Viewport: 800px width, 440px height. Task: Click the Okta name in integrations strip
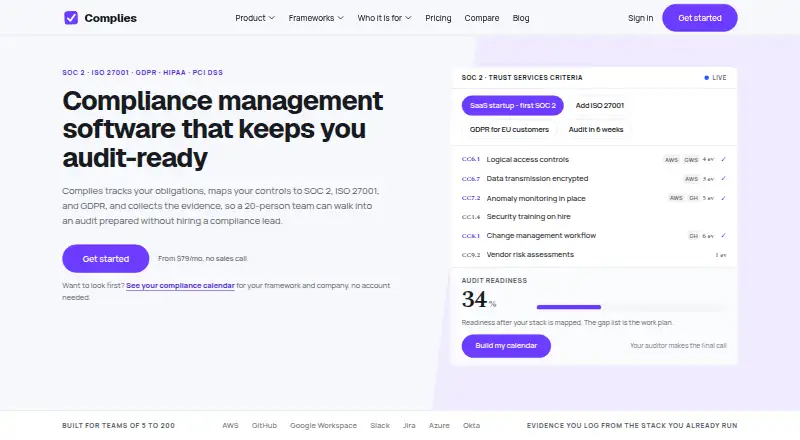(471, 426)
